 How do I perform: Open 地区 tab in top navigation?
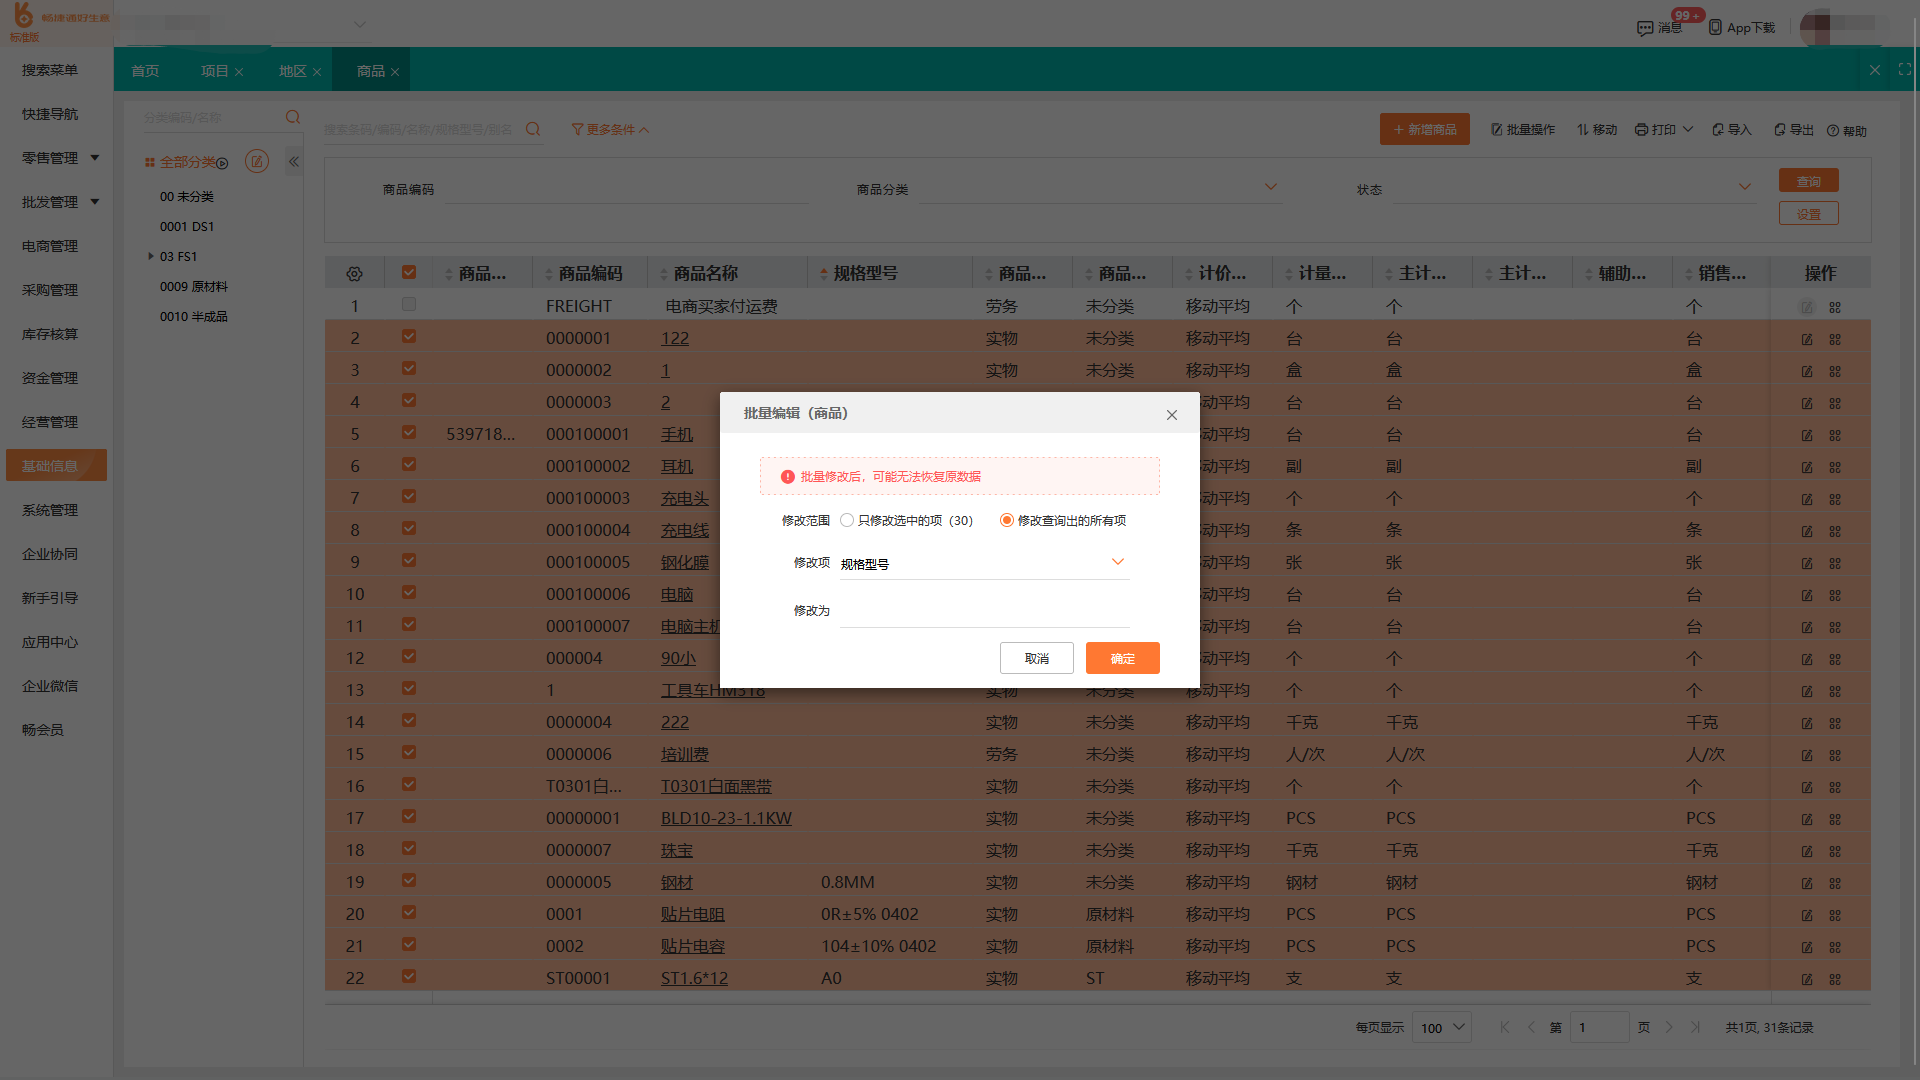pyautogui.click(x=291, y=70)
